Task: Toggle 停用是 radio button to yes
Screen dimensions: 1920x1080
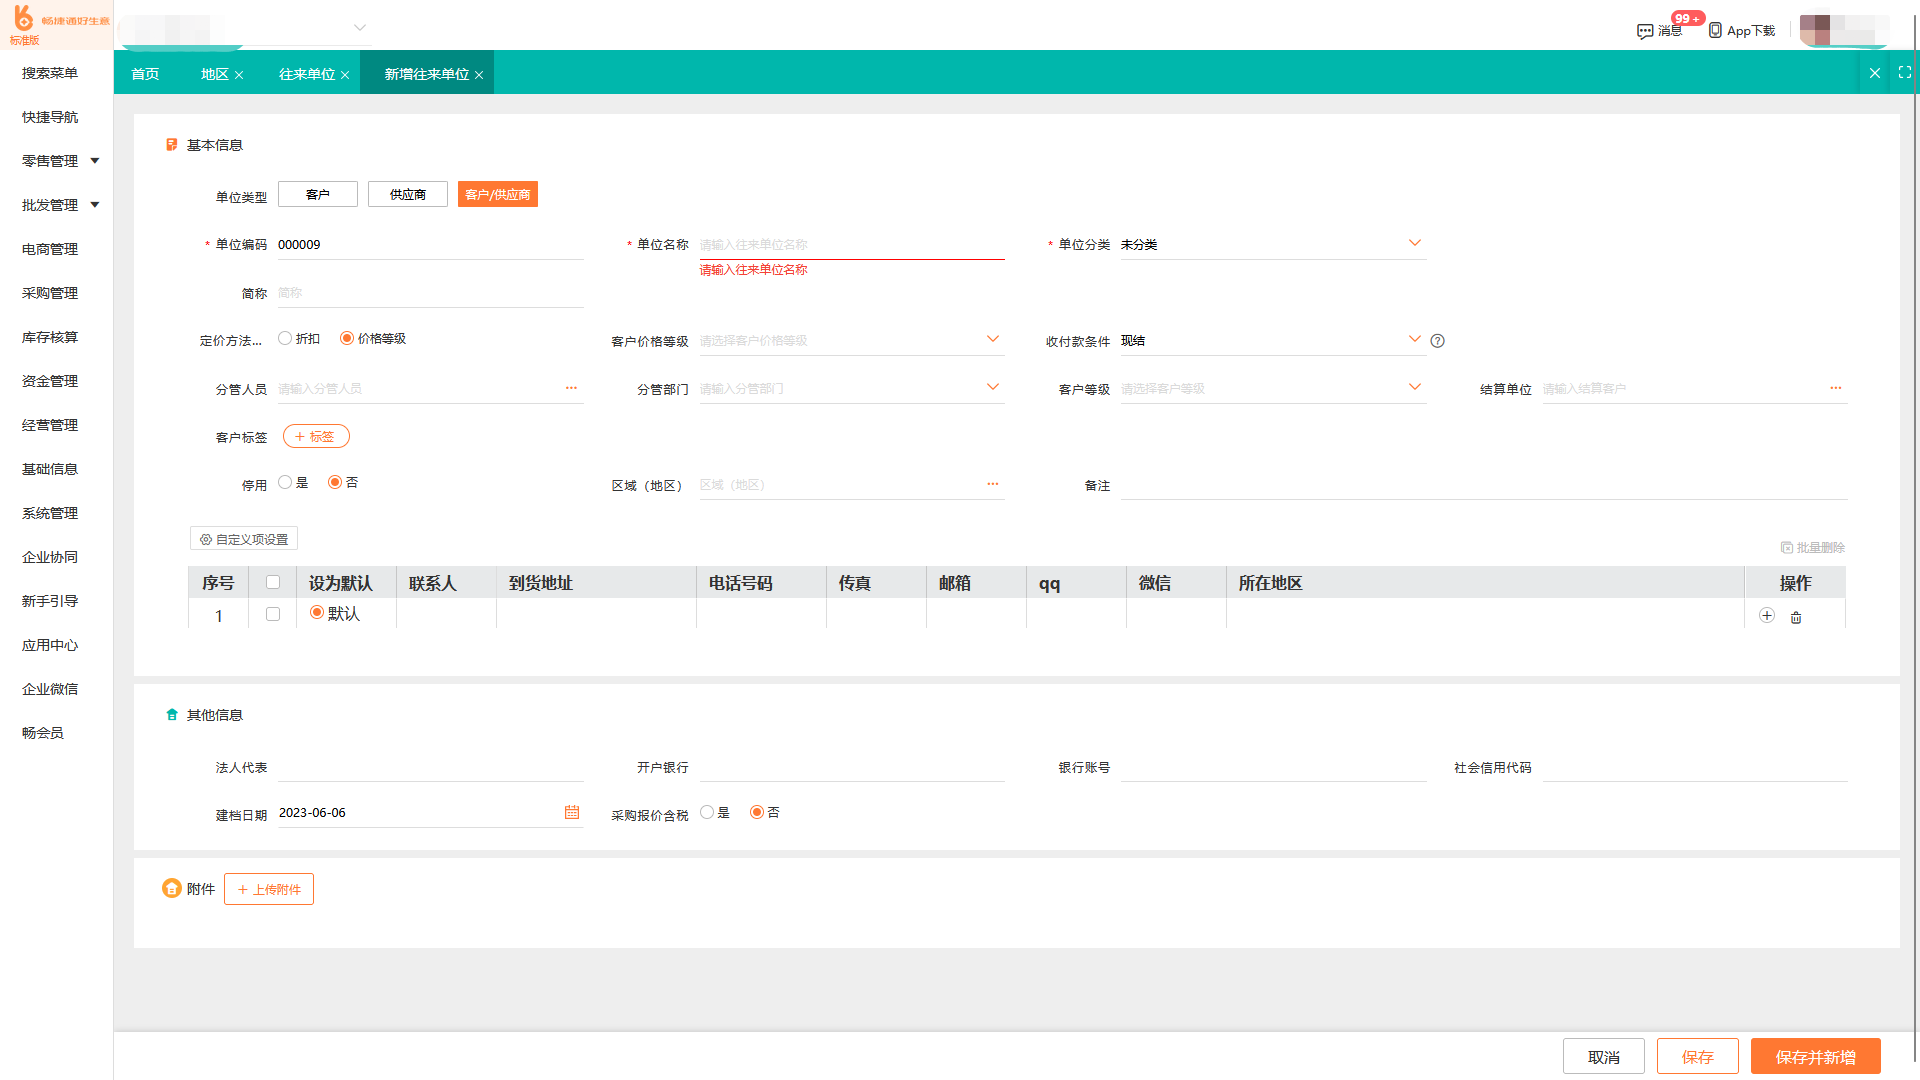Action: (286, 483)
